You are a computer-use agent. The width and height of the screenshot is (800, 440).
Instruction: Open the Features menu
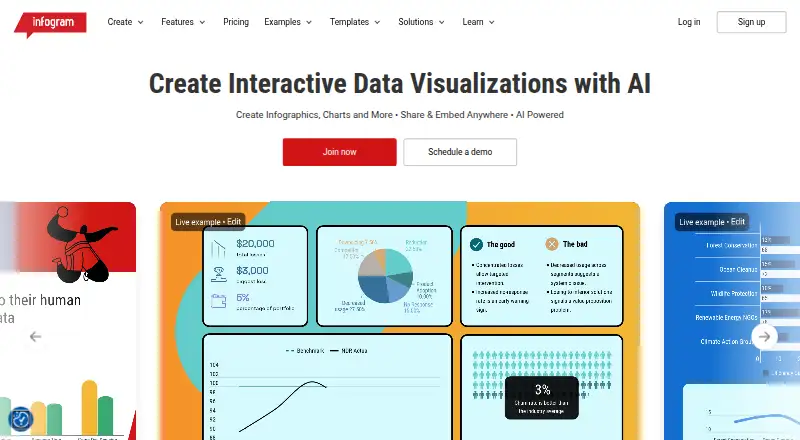pyautogui.click(x=177, y=22)
